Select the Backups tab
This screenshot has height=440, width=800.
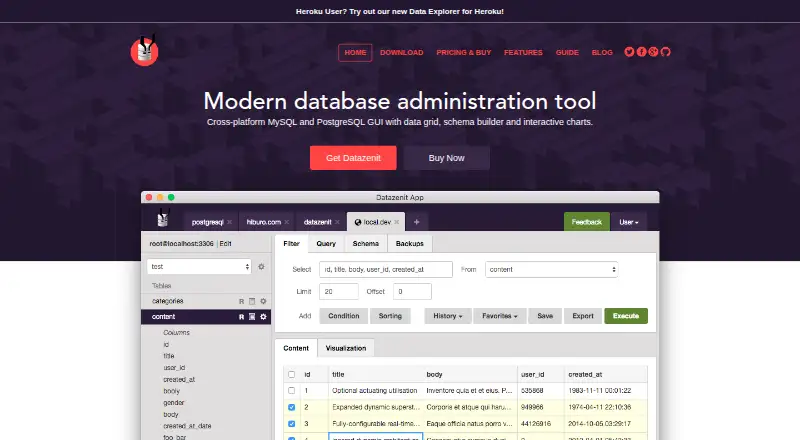(410, 243)
